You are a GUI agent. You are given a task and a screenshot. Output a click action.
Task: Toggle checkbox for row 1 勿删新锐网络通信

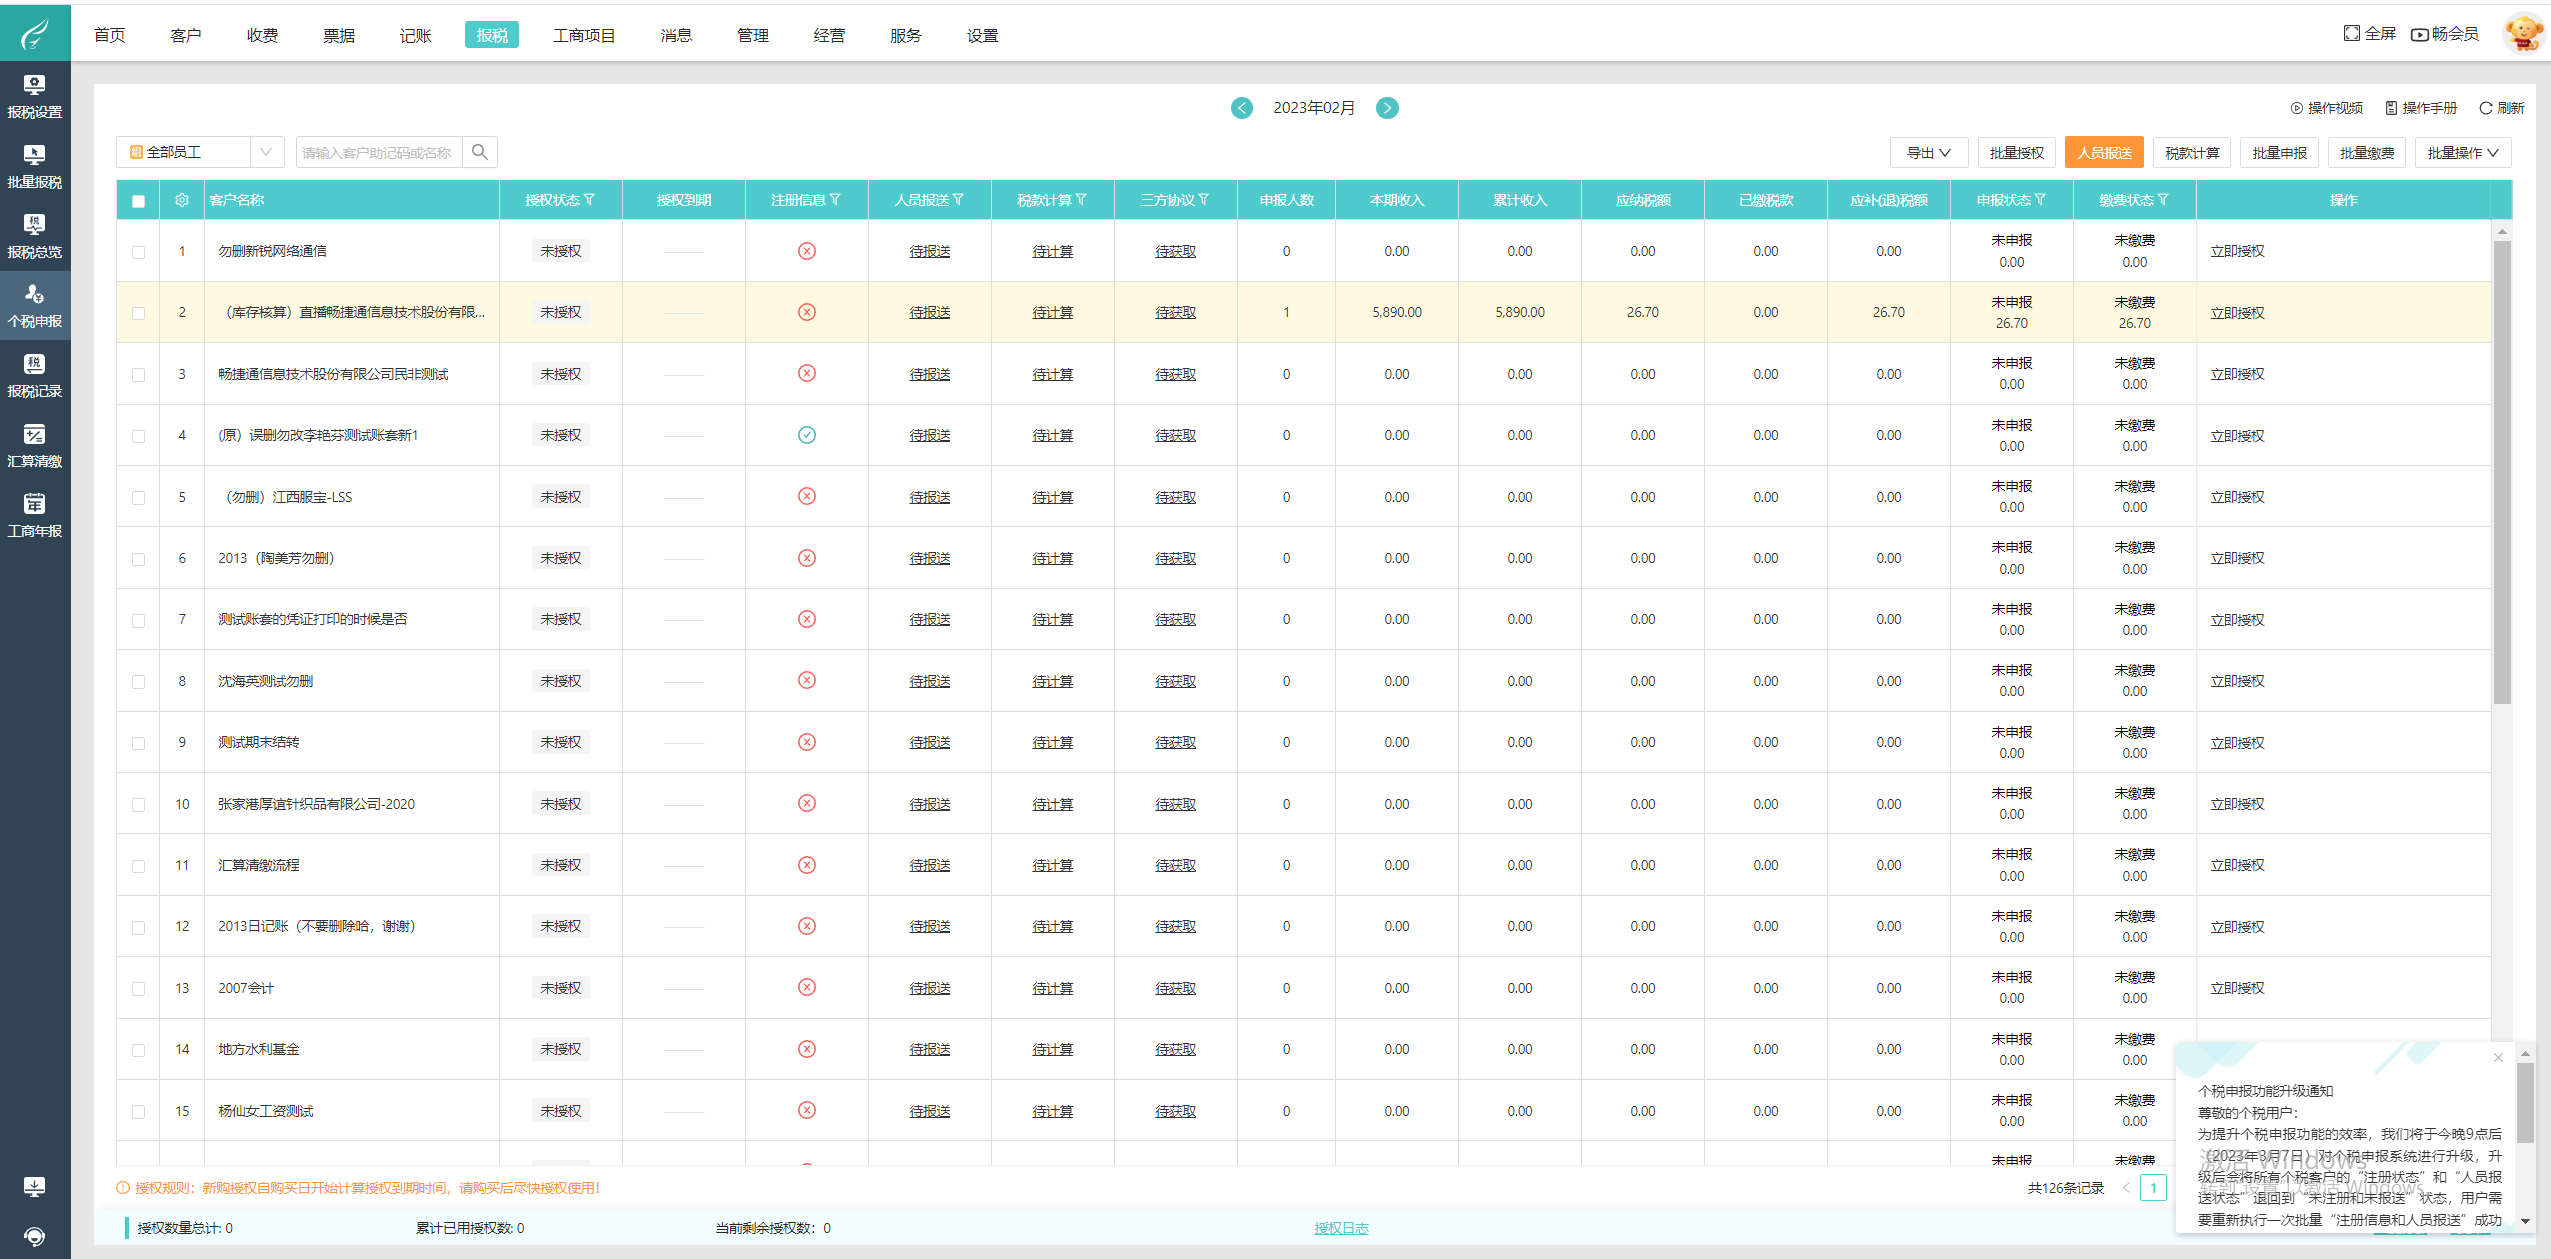coord(138,250)
